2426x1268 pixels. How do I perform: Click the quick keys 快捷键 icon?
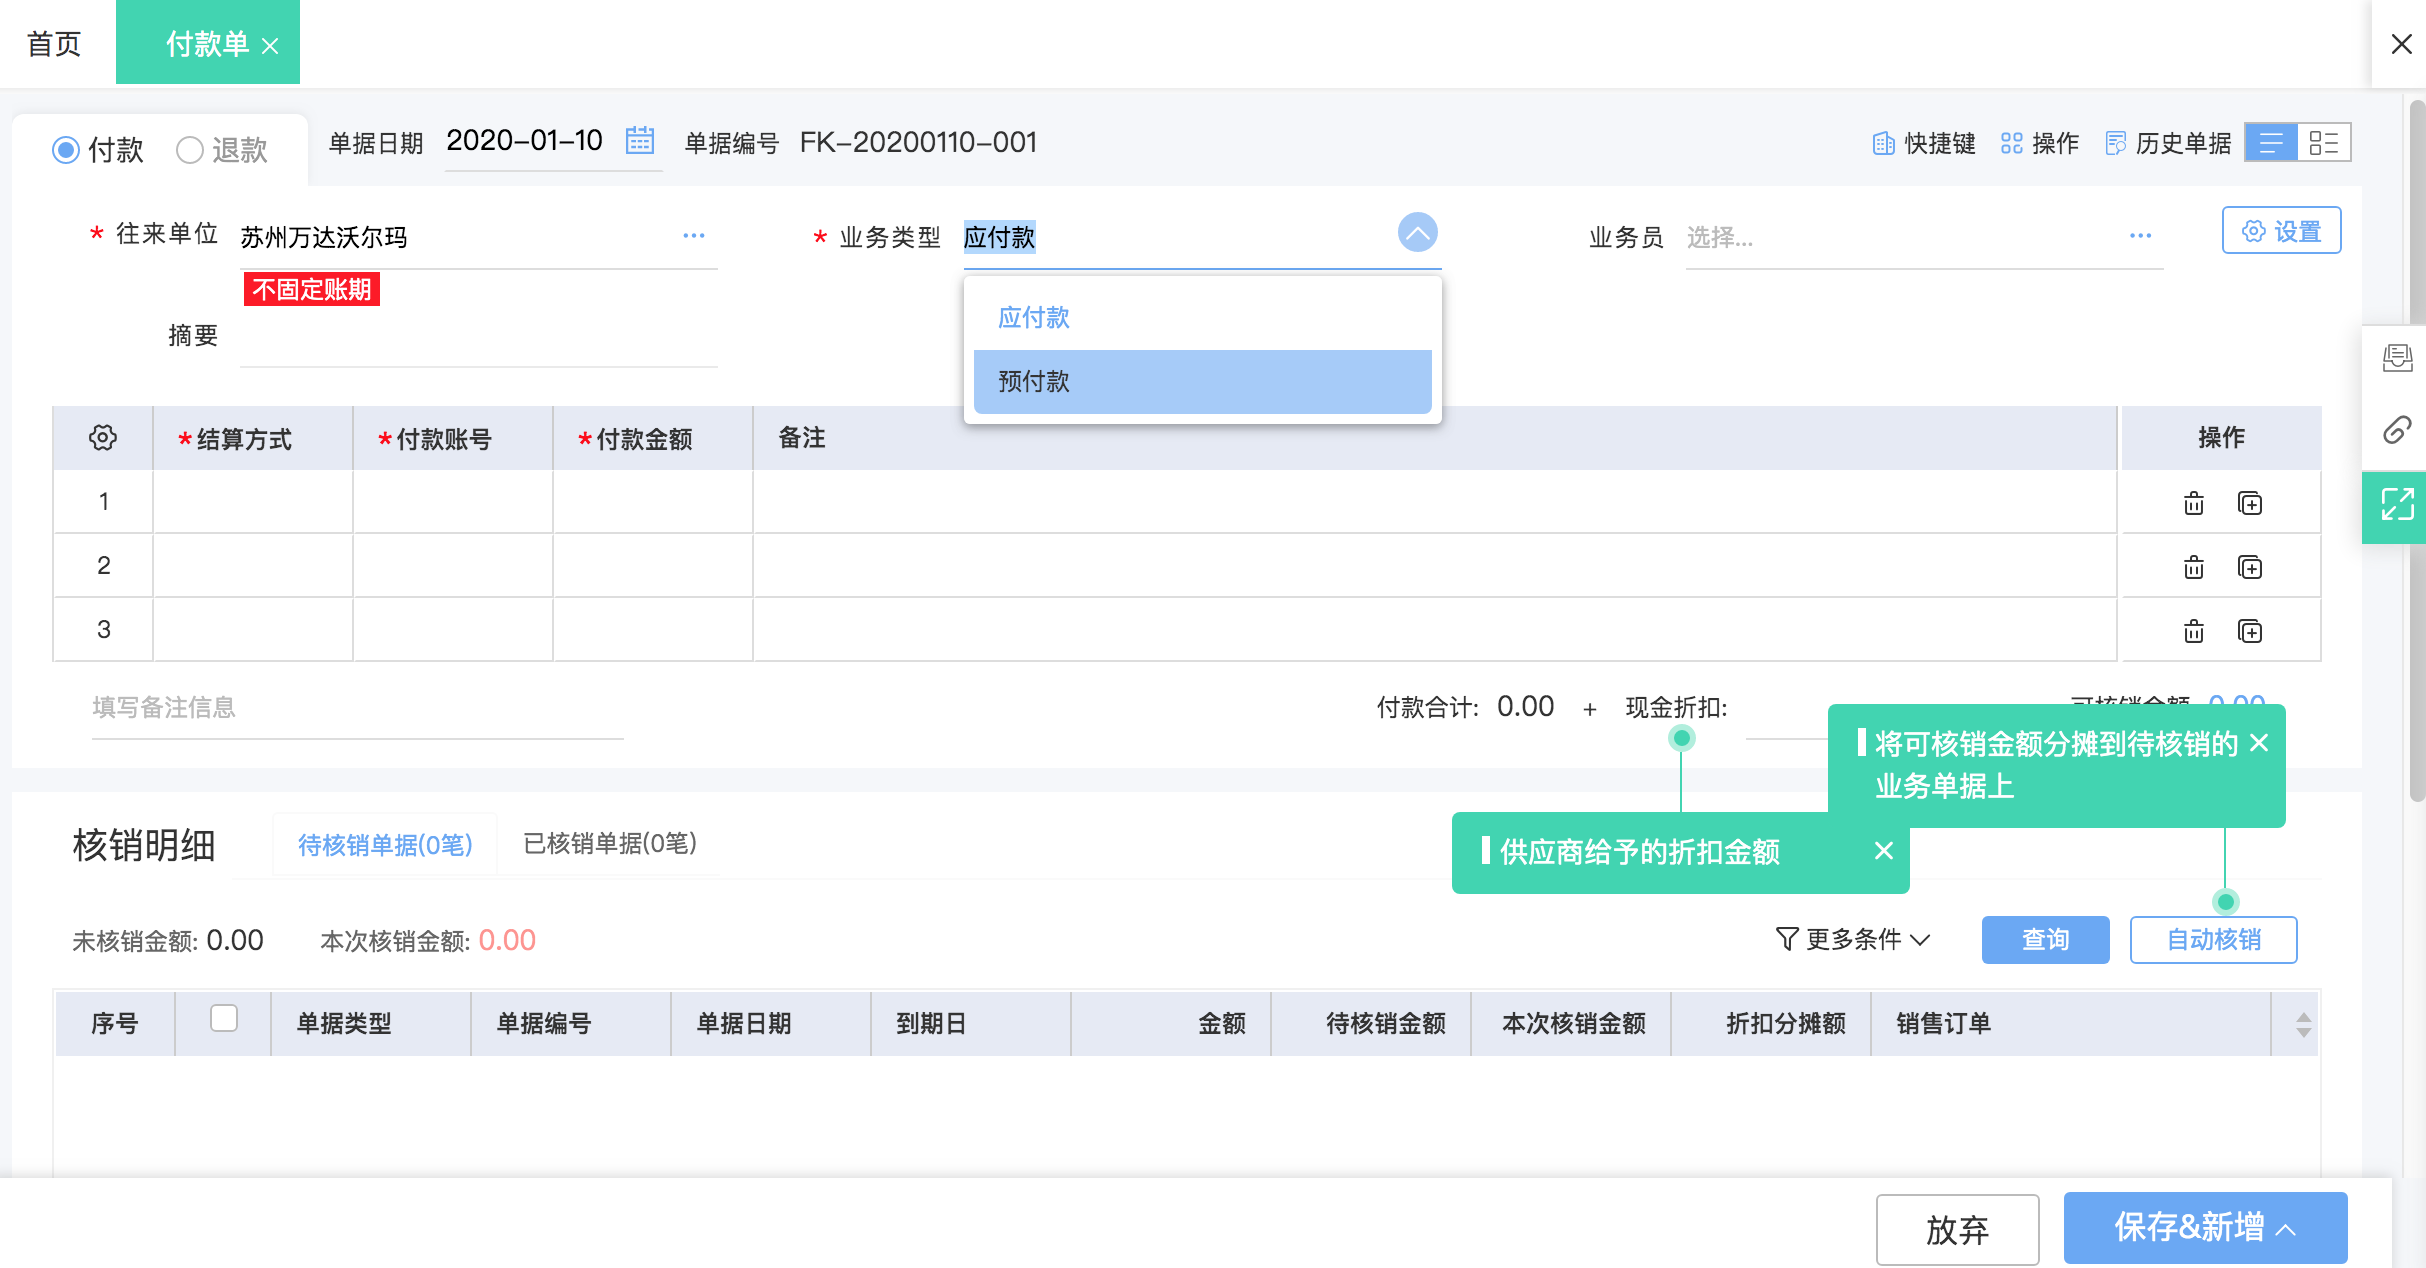[x=1887, y=143]
